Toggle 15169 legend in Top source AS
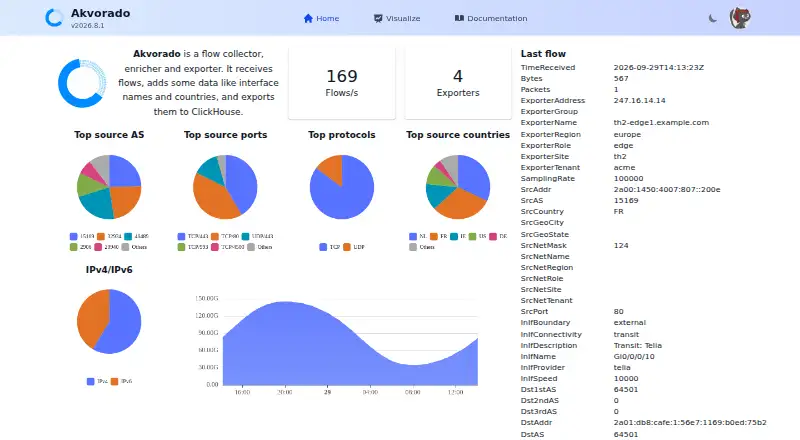 (82, 236)
